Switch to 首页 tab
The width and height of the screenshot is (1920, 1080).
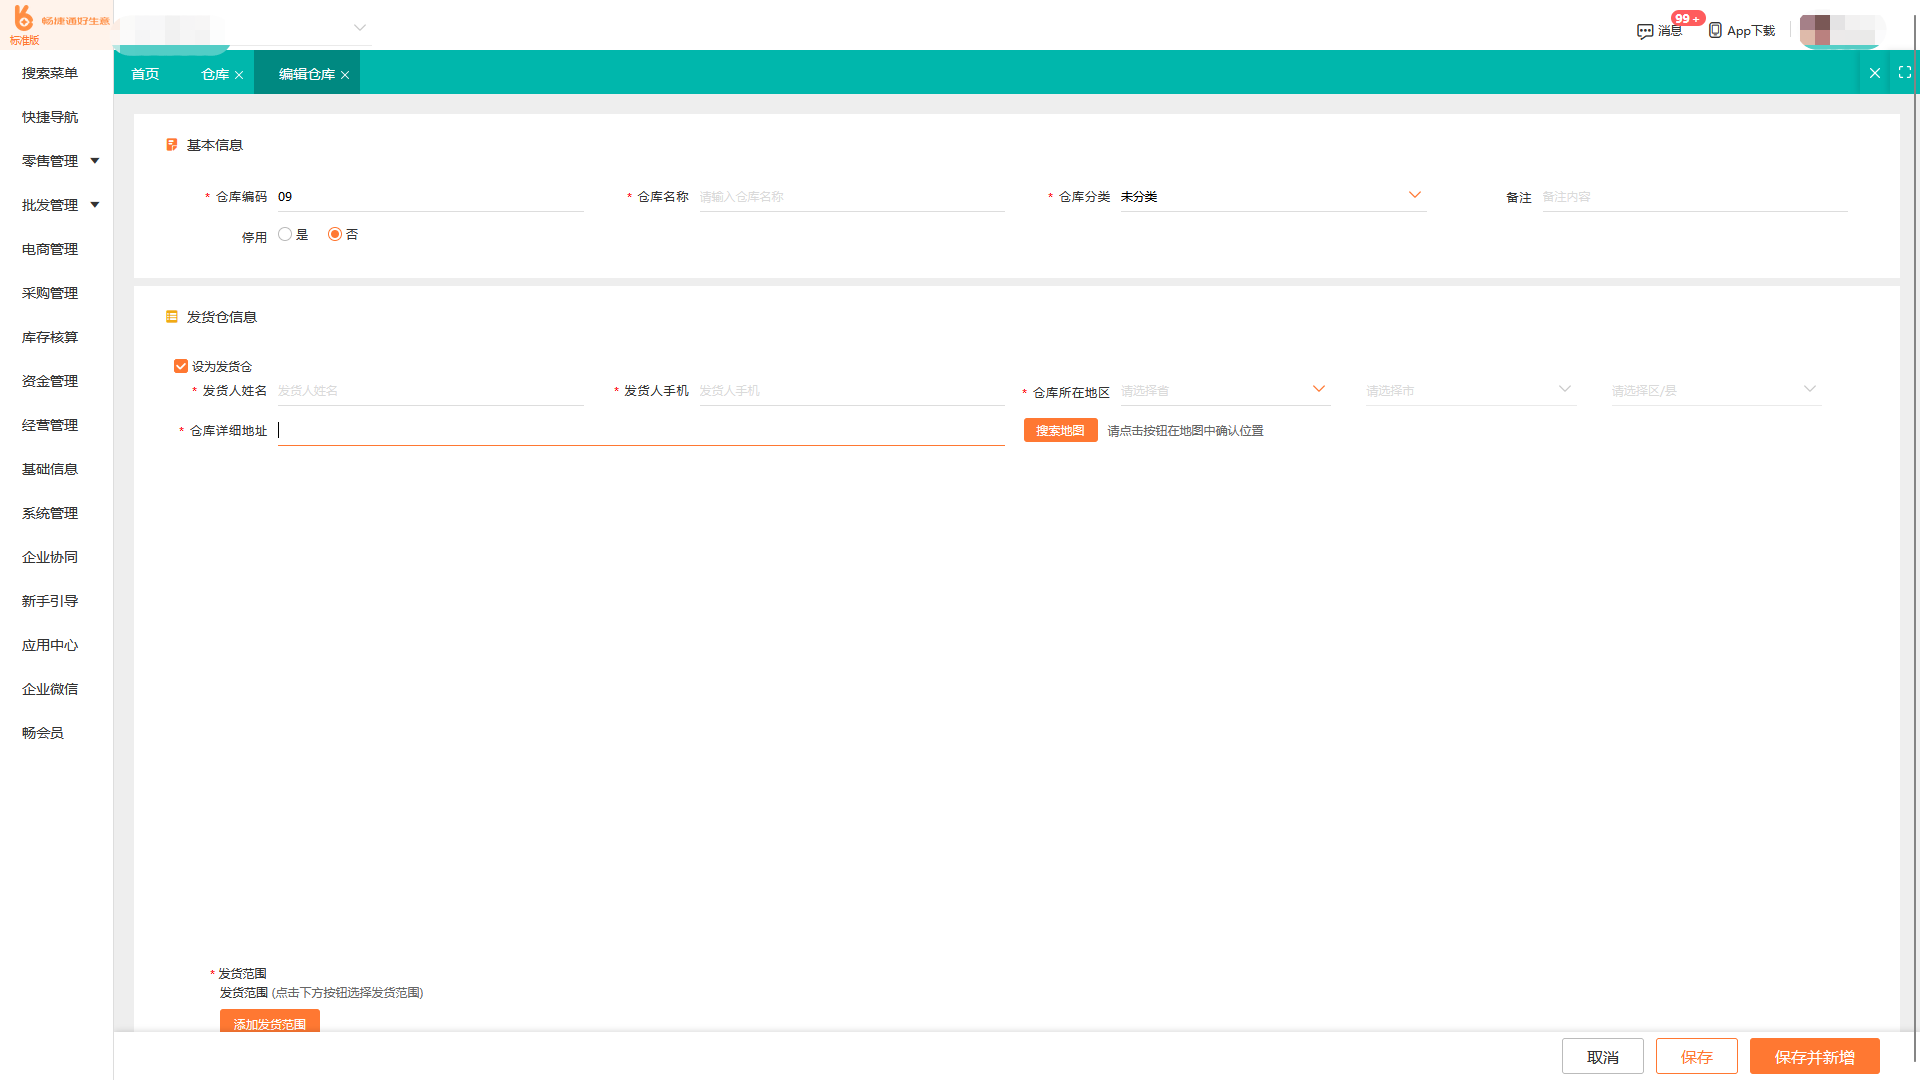click(x=144, y=73)
